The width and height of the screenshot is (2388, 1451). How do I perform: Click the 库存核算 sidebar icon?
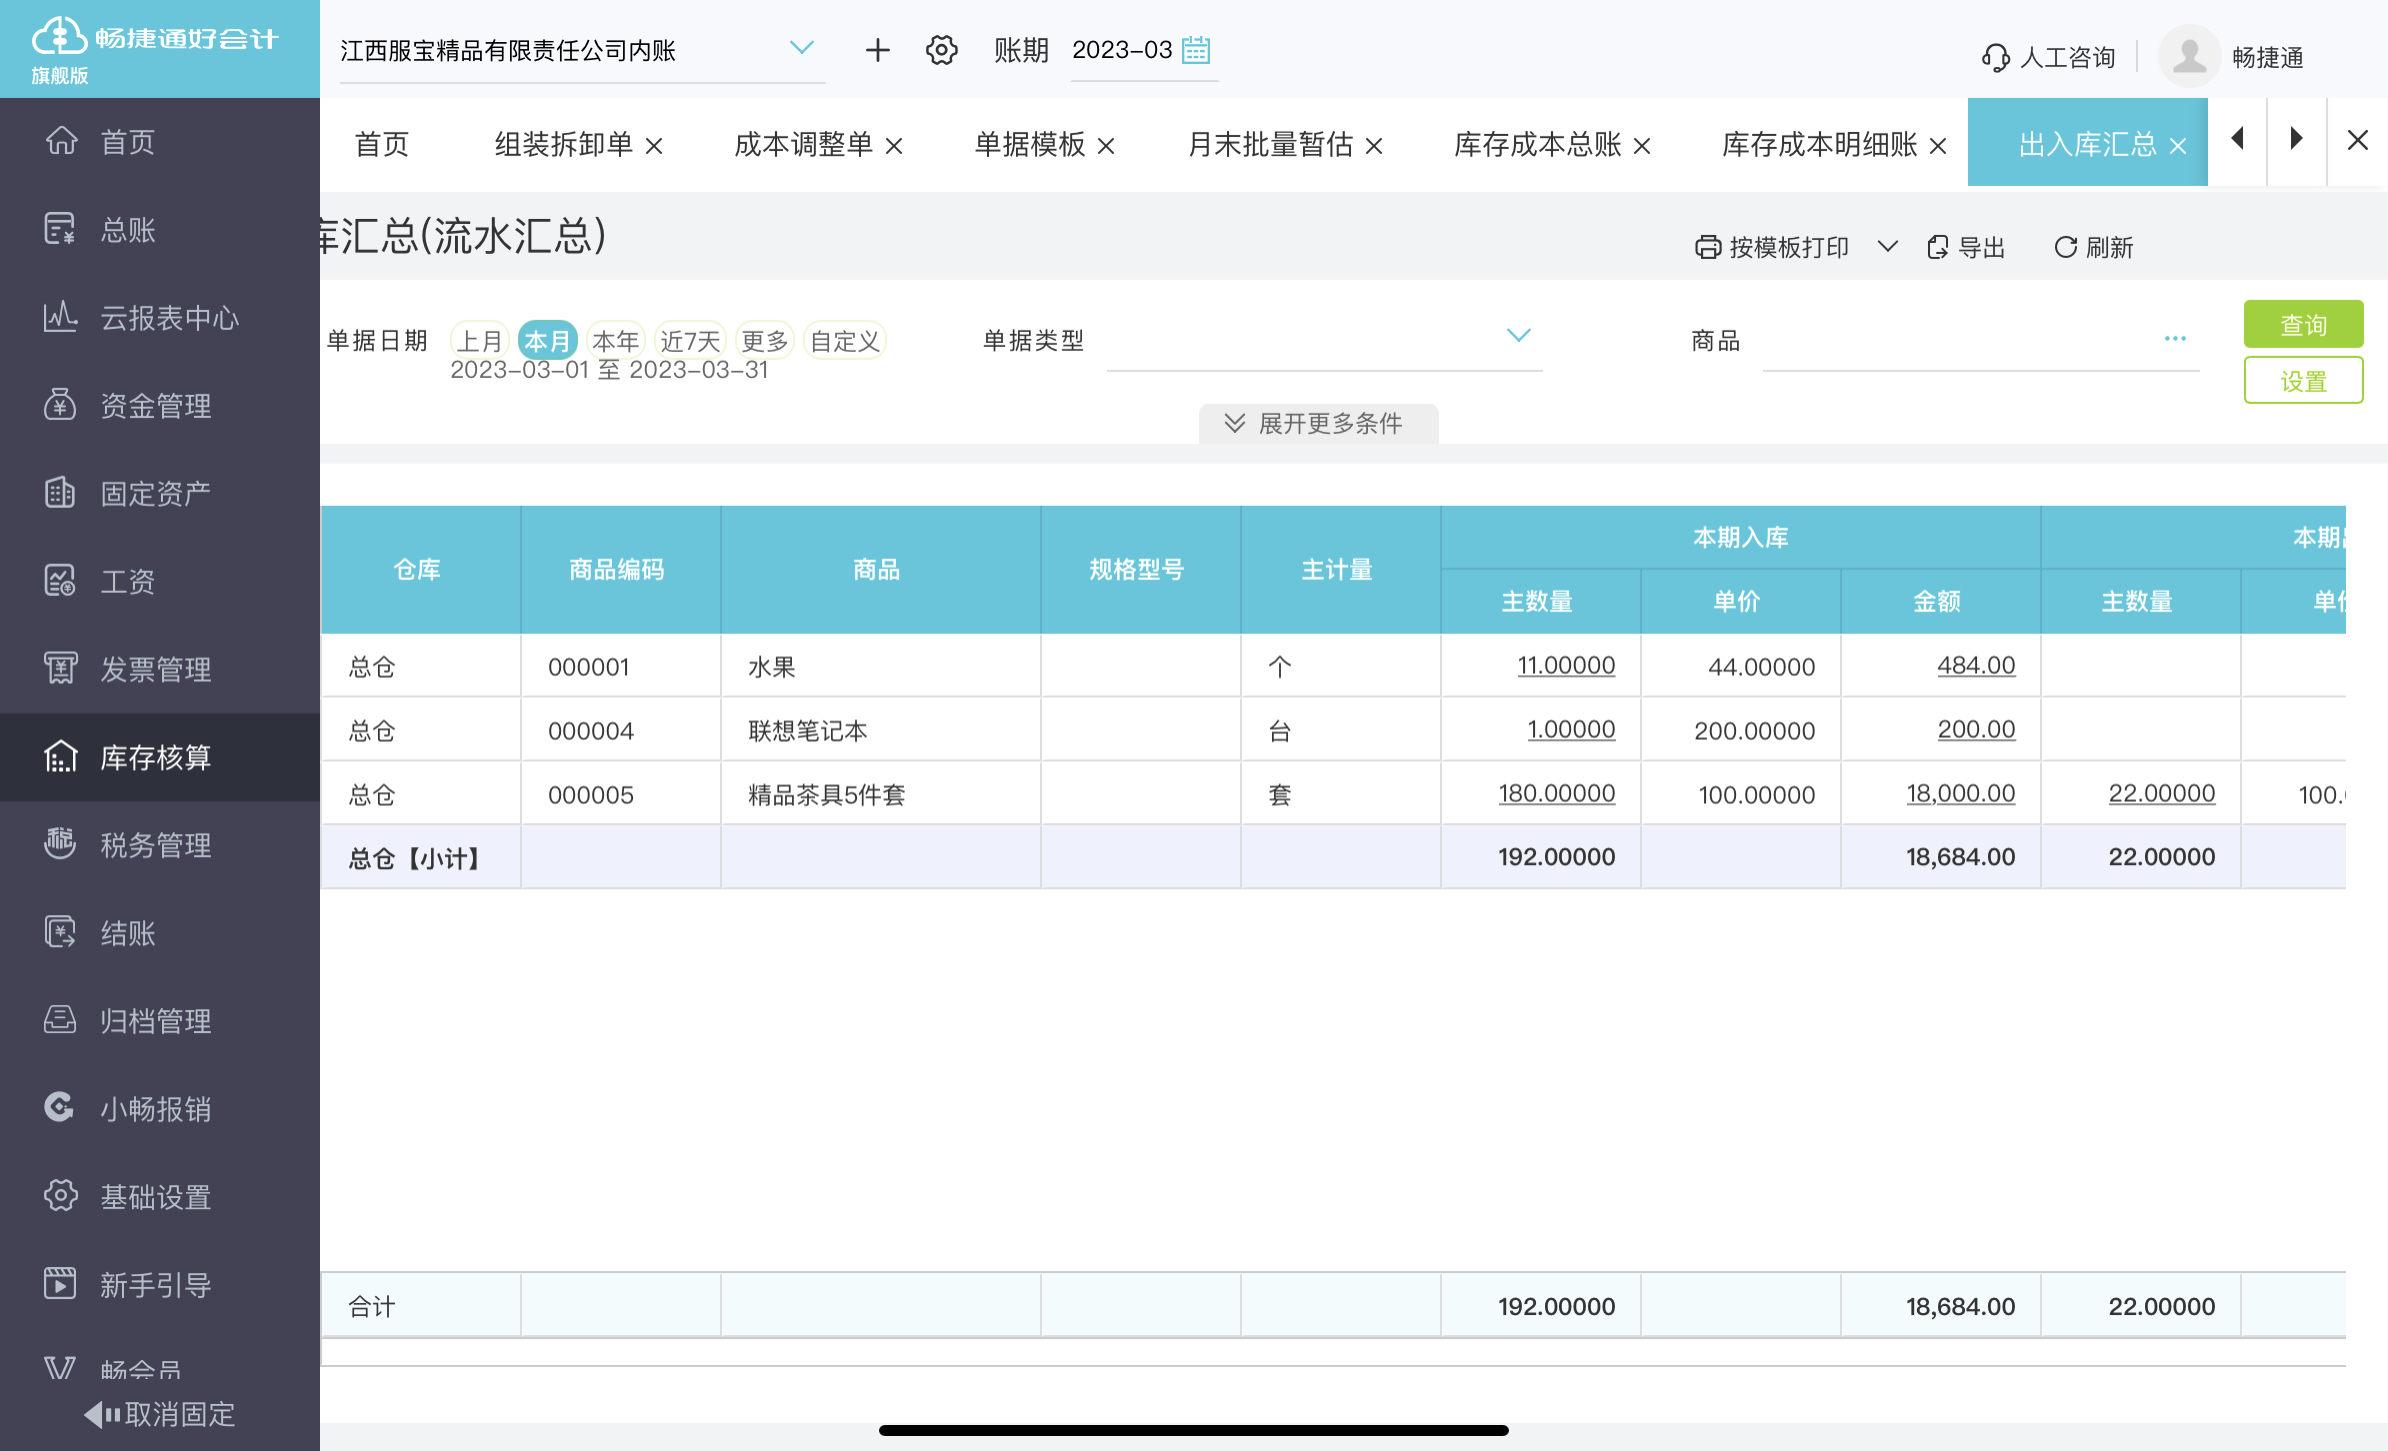(61, 757)
